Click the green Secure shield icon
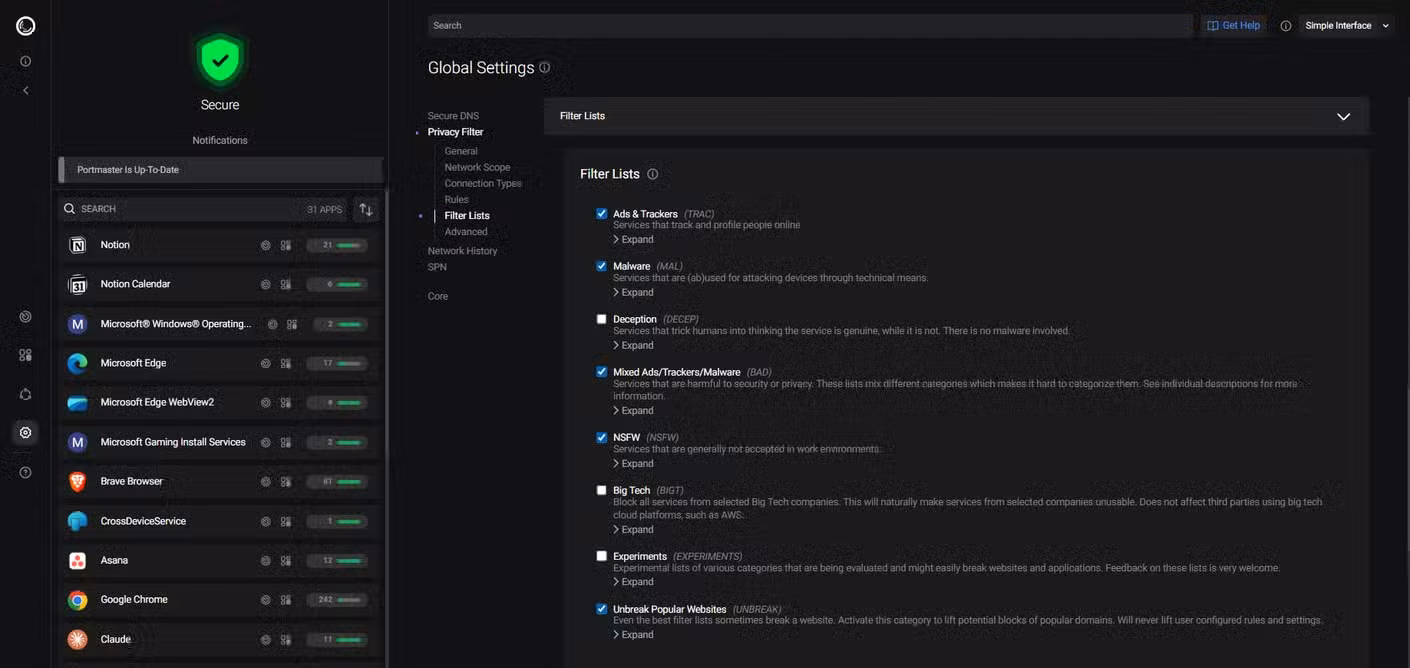1410x668 pixels. coord(220,61)
